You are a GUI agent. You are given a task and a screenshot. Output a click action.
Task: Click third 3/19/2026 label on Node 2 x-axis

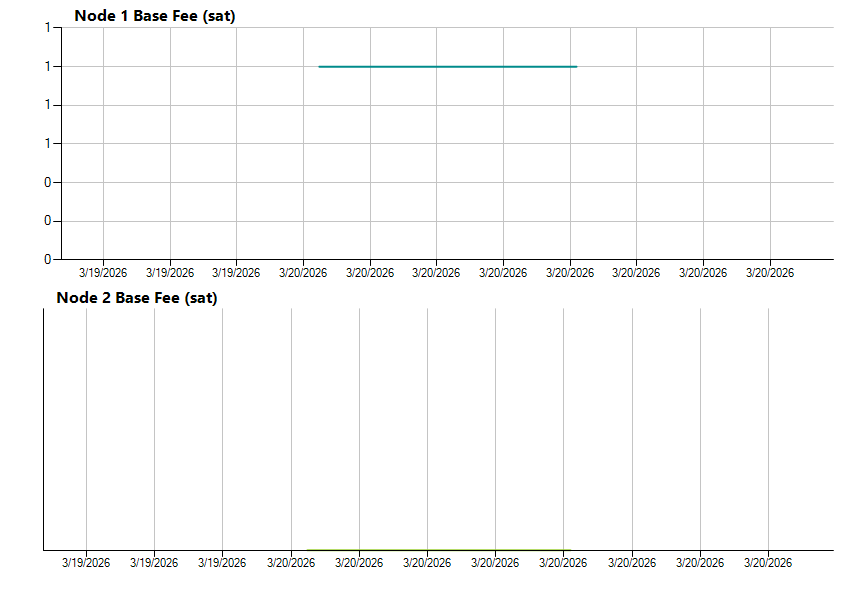coord(222,563)
